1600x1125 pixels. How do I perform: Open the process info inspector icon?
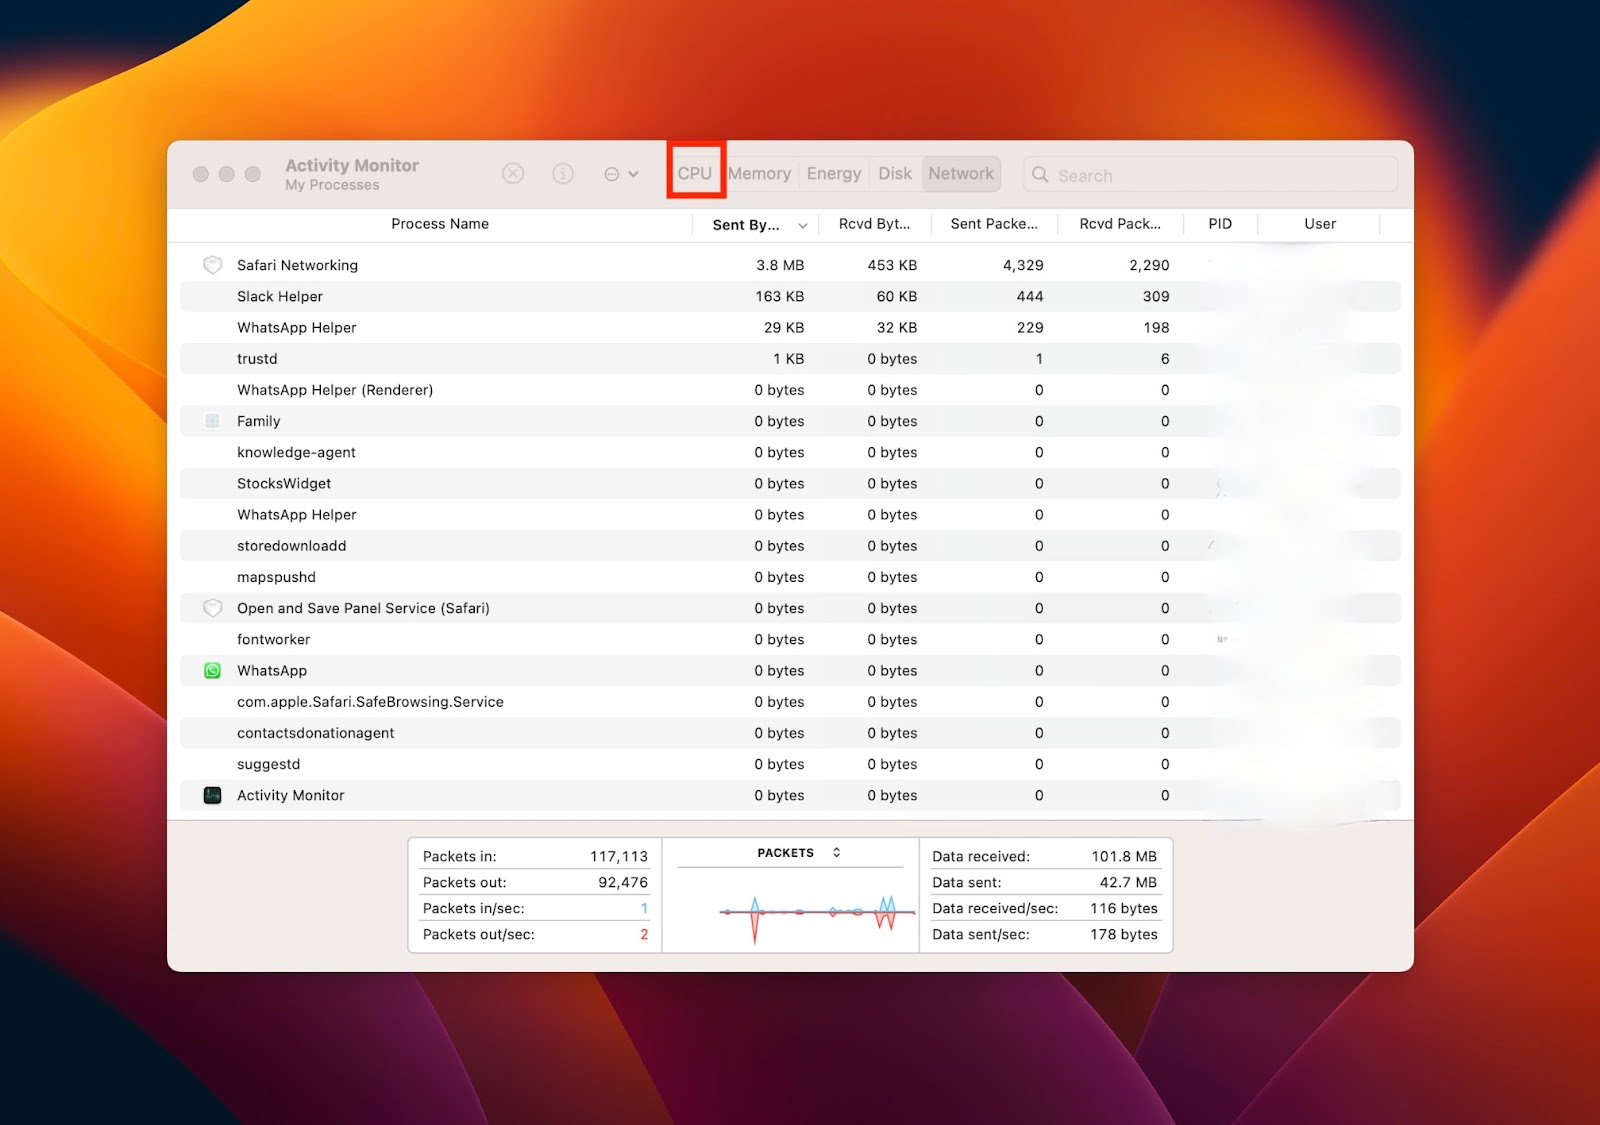tap(563, 174)
